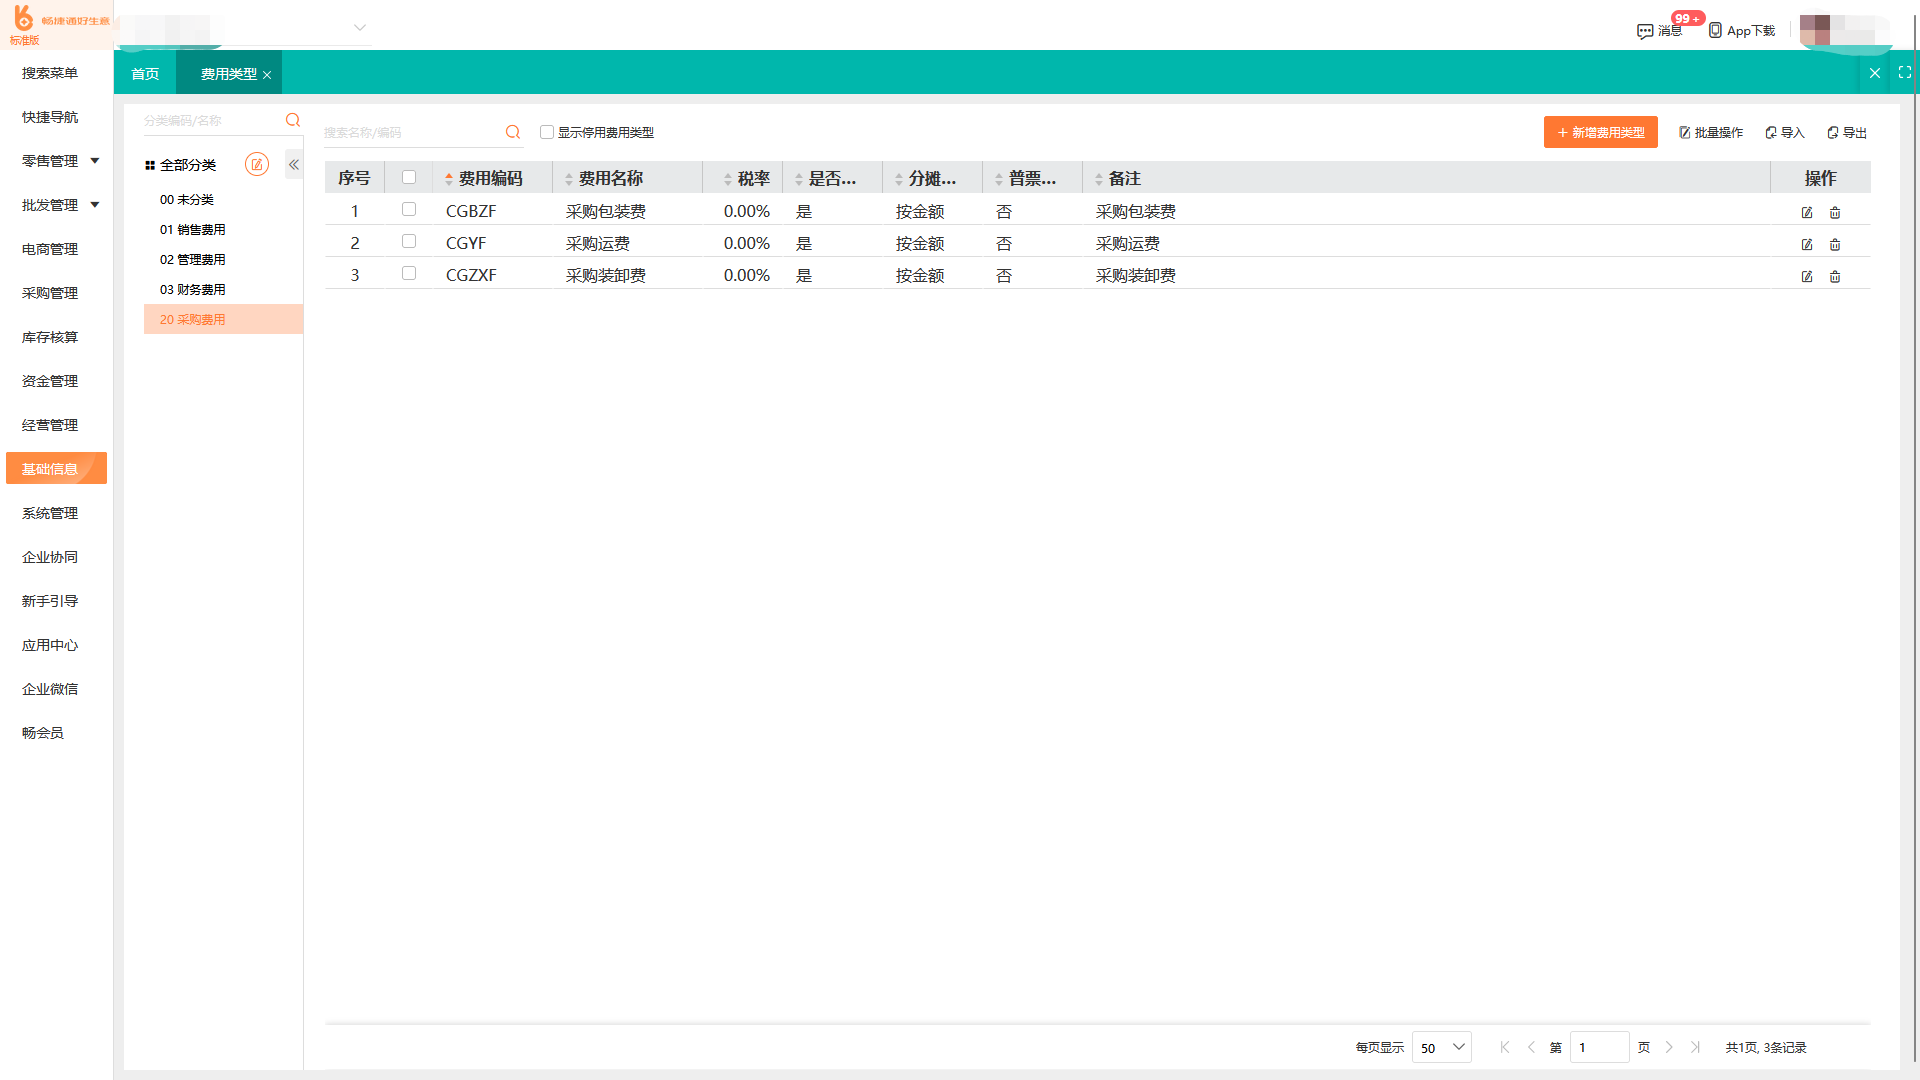Image resolution: width=1920 pixels, height=1080 pixels.
Task: Click the search magnifier icon in toolbar
Action: [512, 132]
